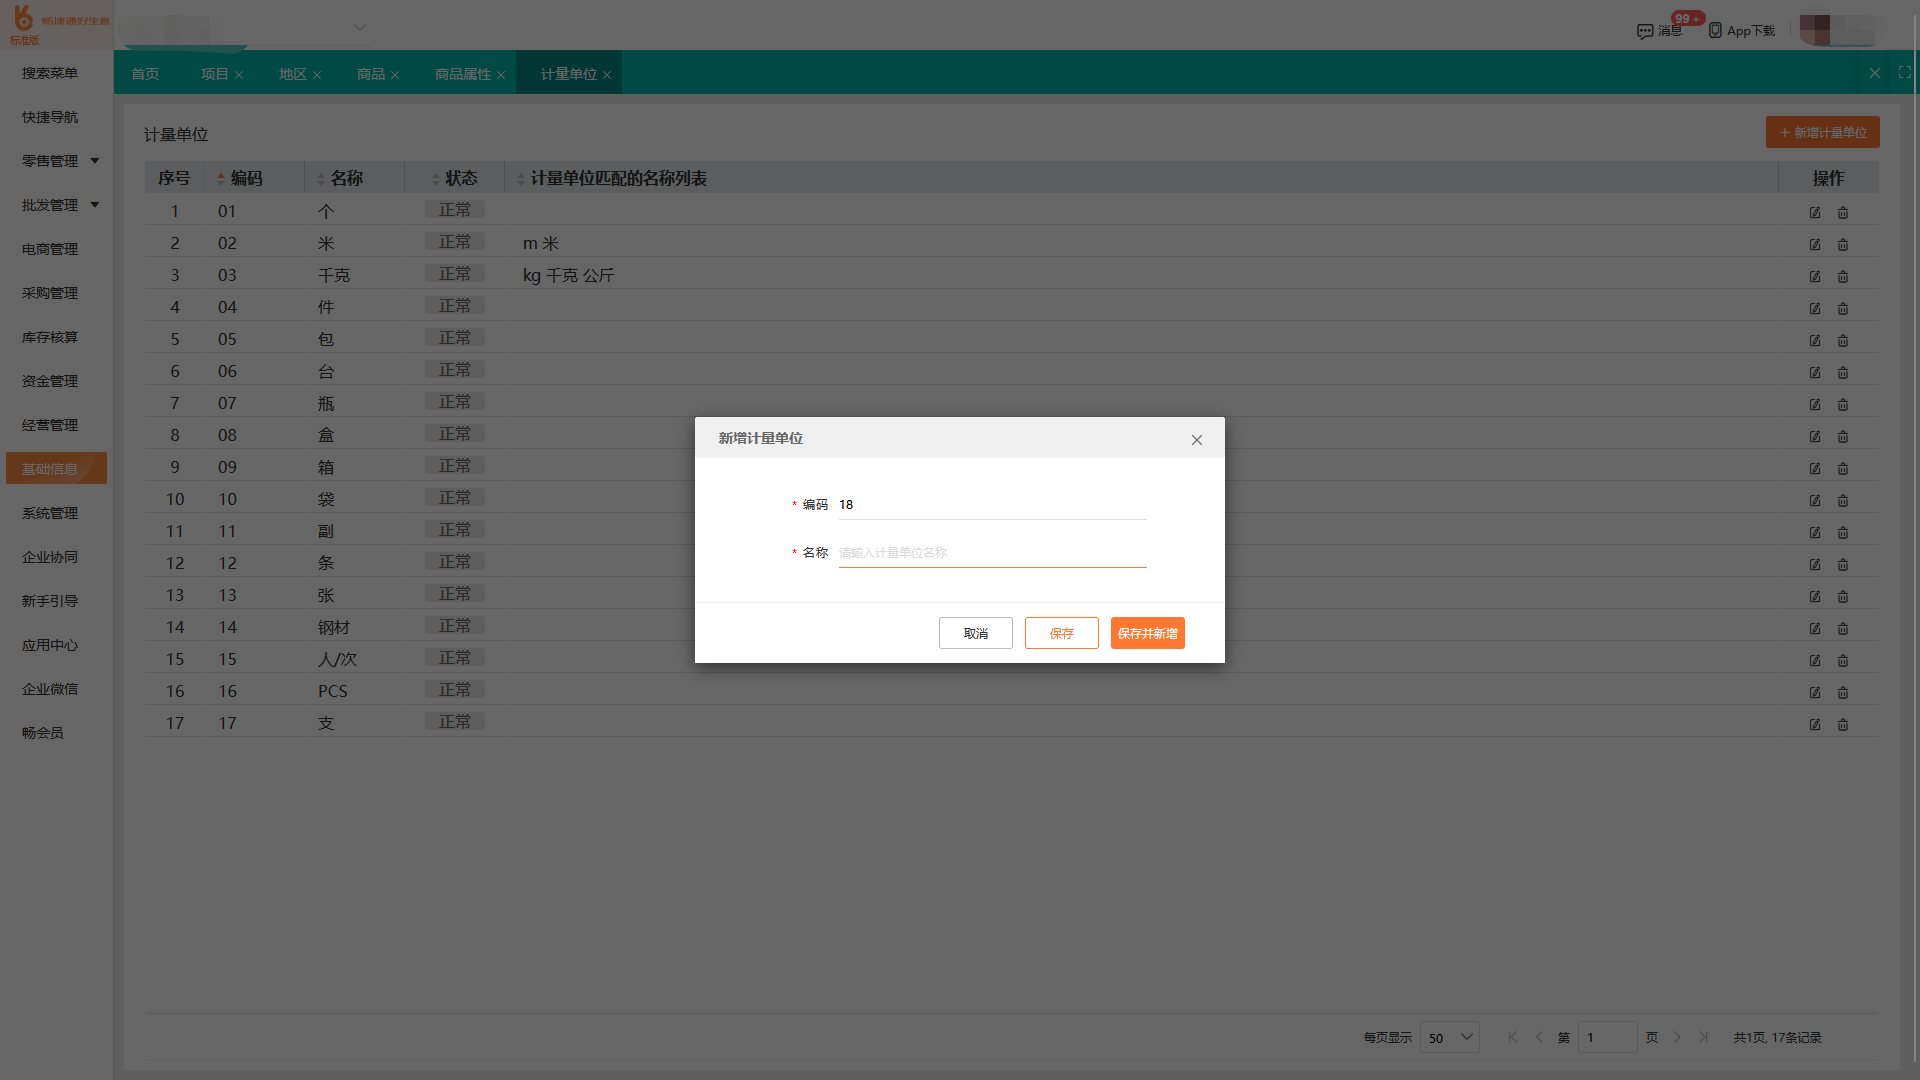Click the delete icon for row 10
This screenshot has width=1920, height=1080.
(x=1845, y=500)
